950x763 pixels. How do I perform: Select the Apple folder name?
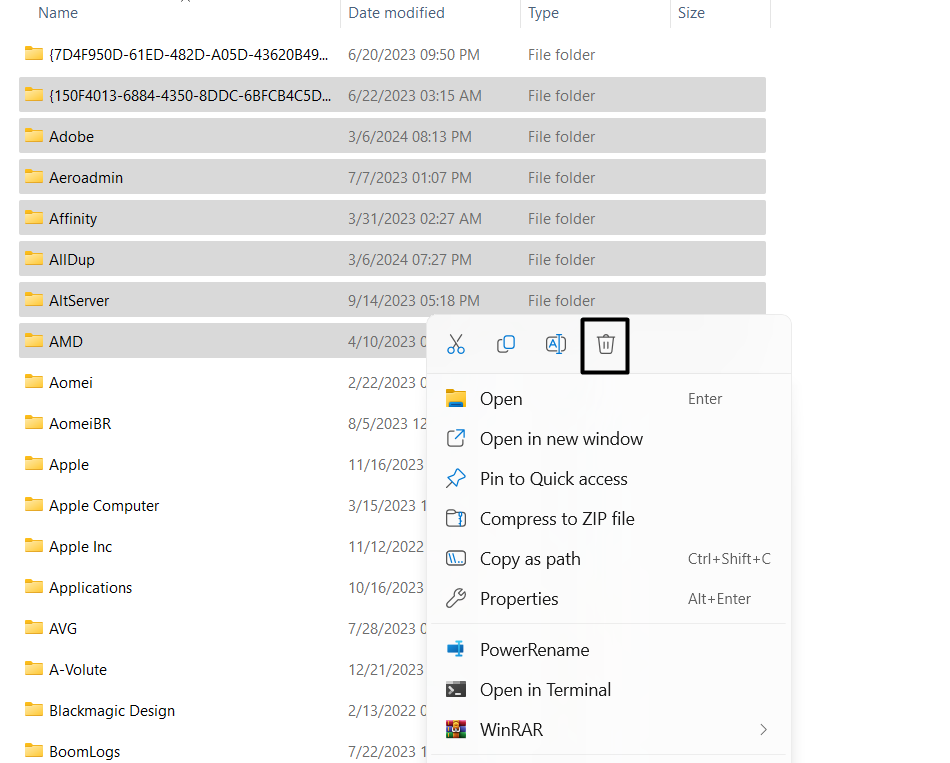[x=69, y=465]
